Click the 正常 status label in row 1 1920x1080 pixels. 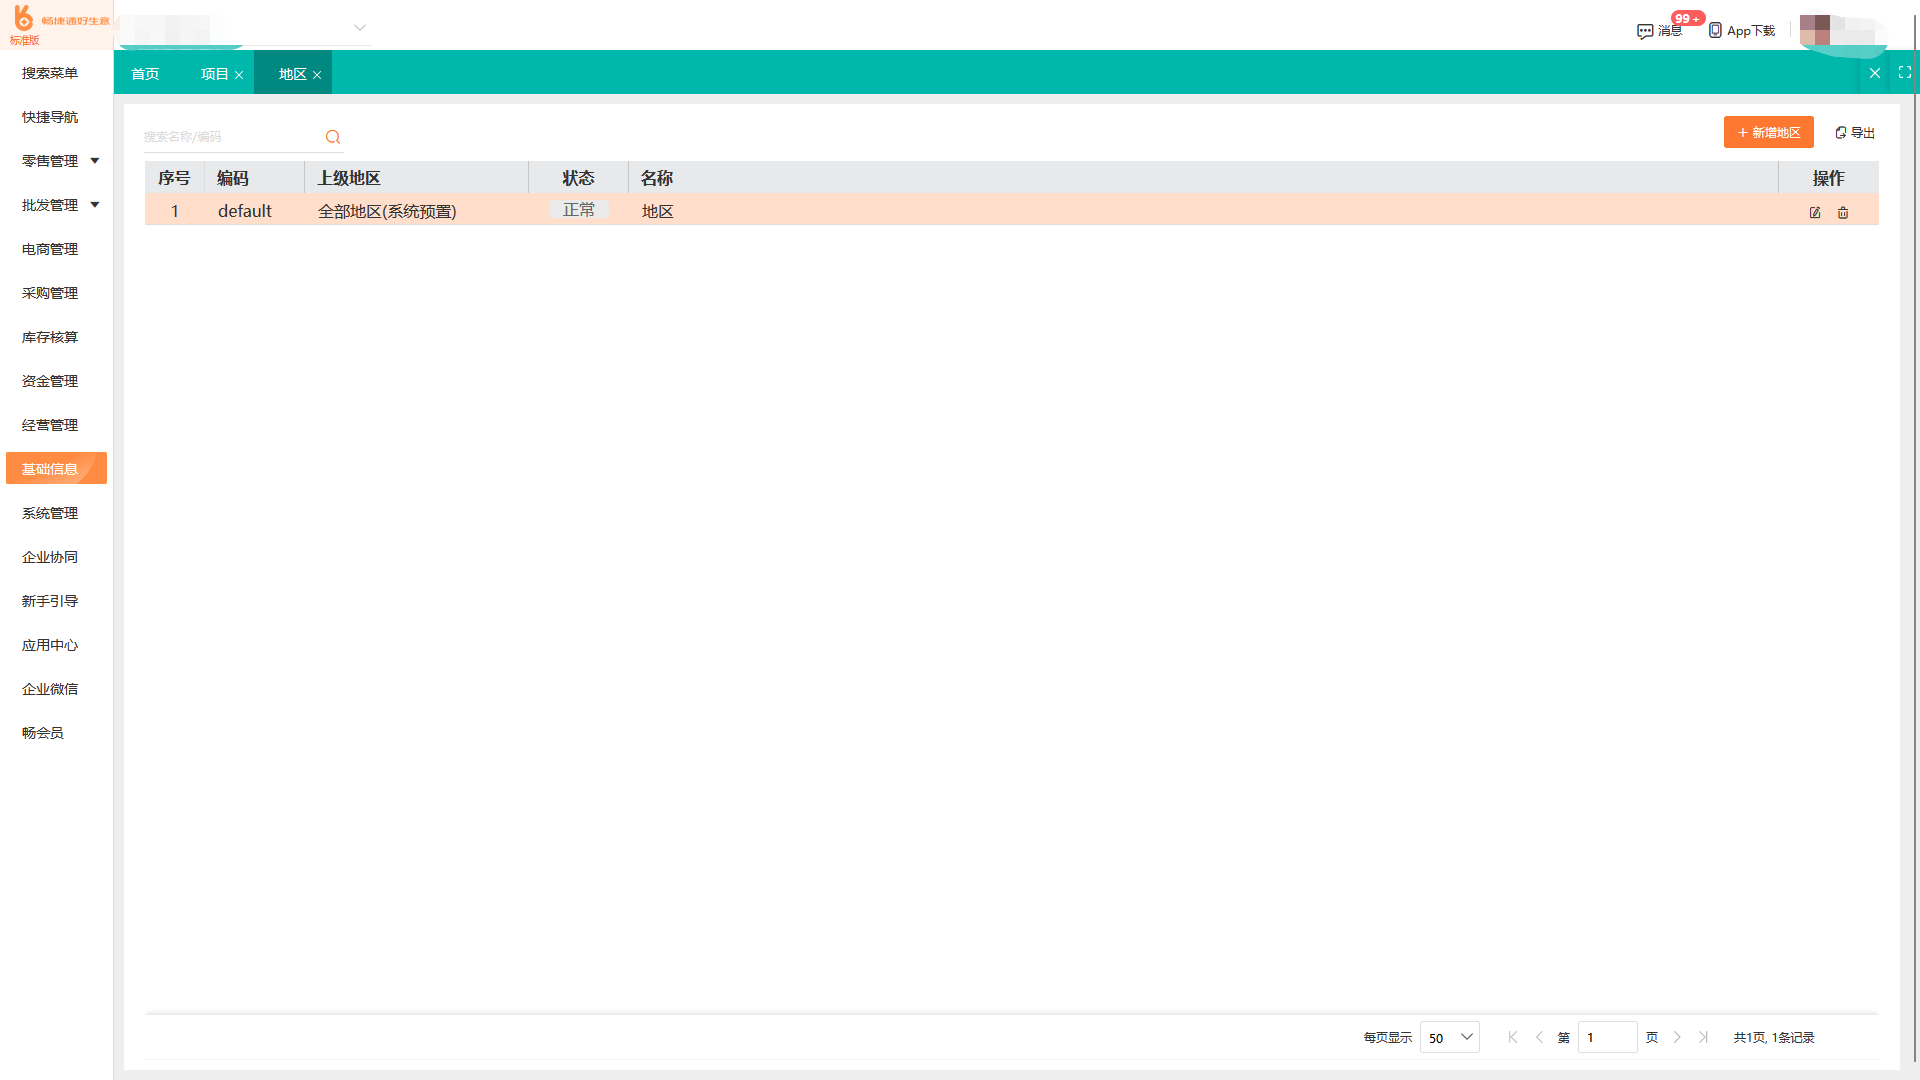[578, 211]
